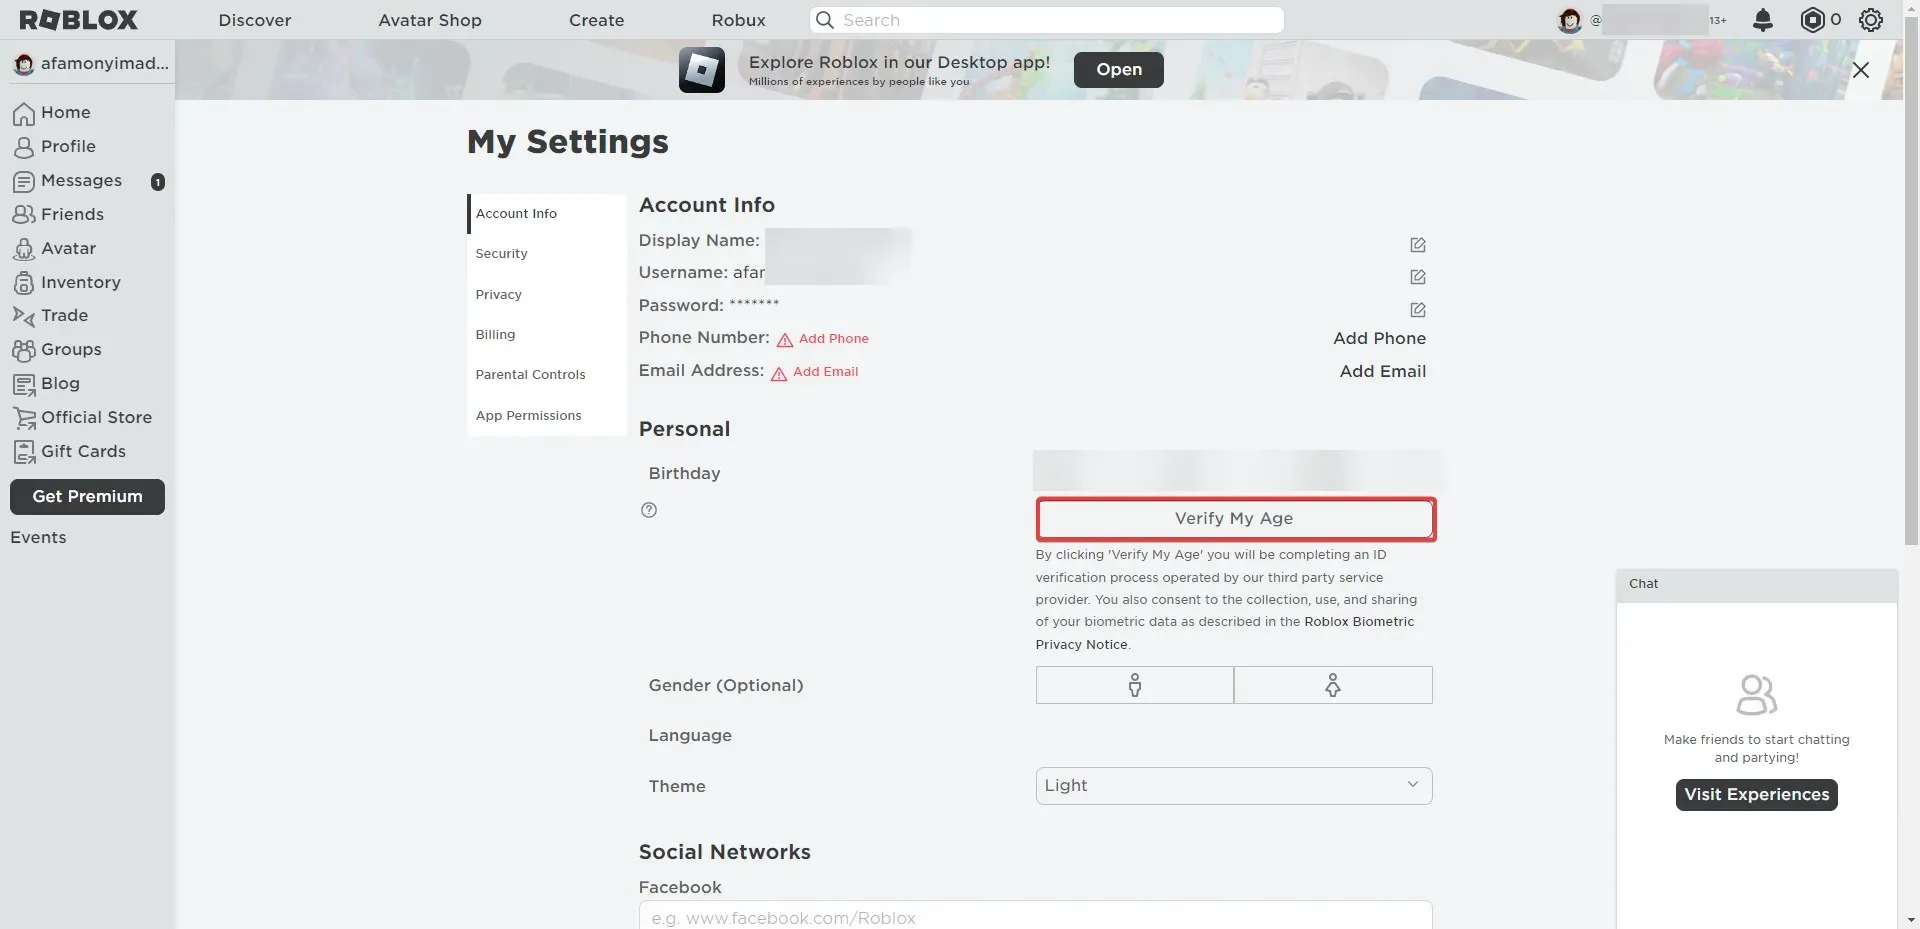Click the Get Premium button
The width and height of the screenshot is (1920, 929).
pyautogui.click(x=87, y=497)
